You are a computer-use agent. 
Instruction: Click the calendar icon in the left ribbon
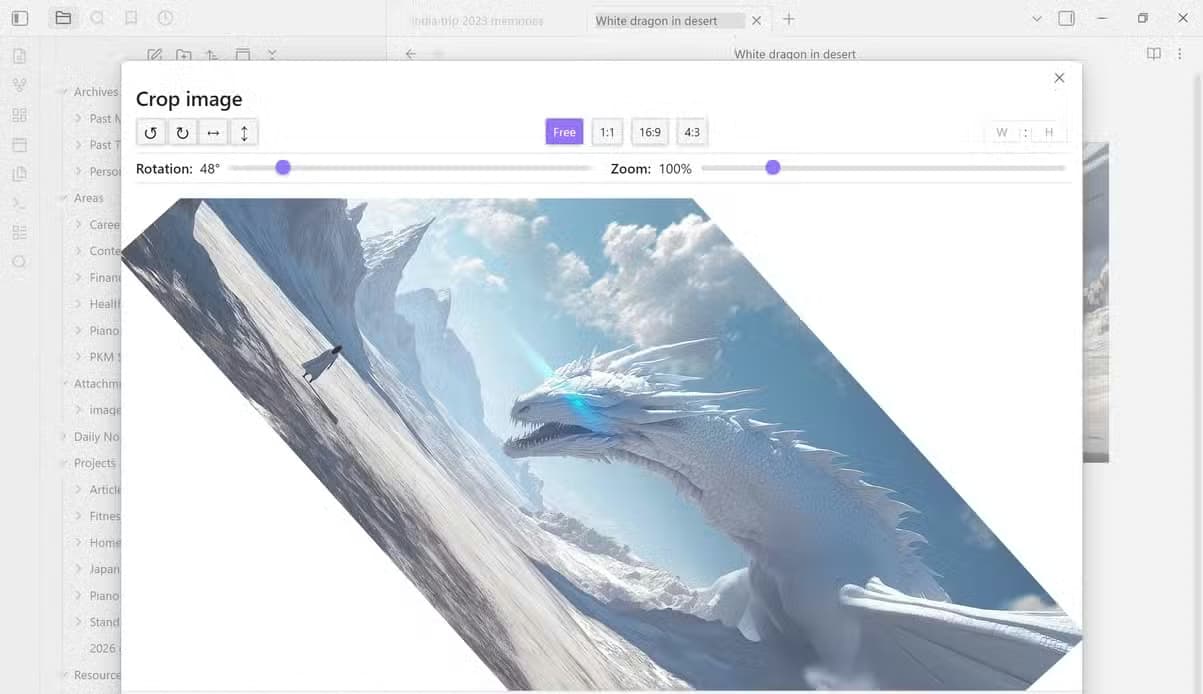click(x=19, y=145)
